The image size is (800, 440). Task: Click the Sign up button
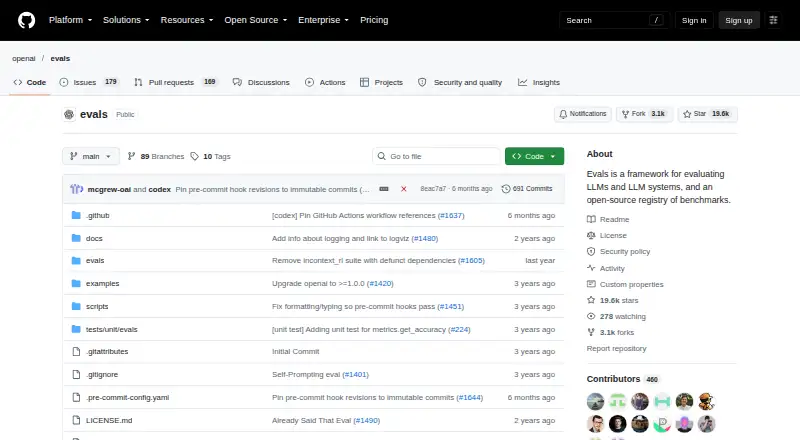739,20
